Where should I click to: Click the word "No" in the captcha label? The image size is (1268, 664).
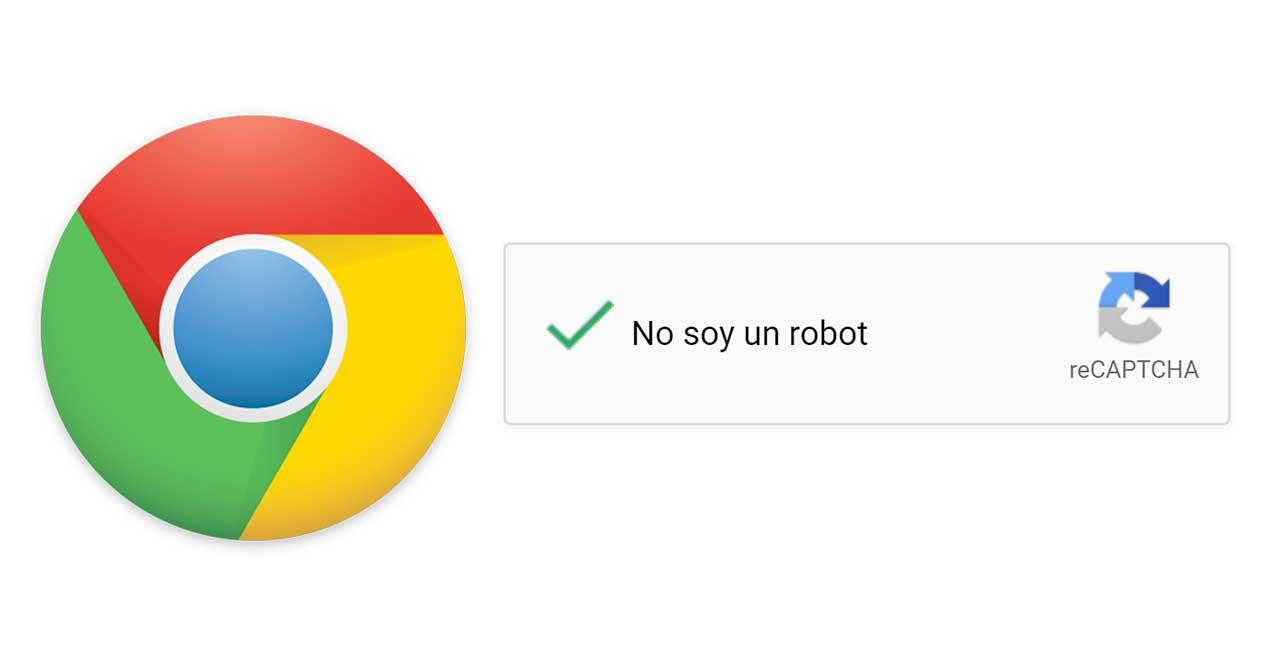tap(653, 333)
